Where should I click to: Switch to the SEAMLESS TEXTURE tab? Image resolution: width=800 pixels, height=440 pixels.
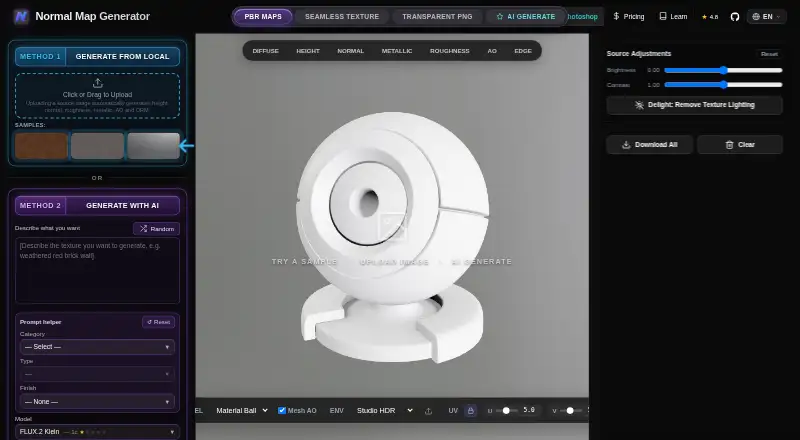point(342,17)
